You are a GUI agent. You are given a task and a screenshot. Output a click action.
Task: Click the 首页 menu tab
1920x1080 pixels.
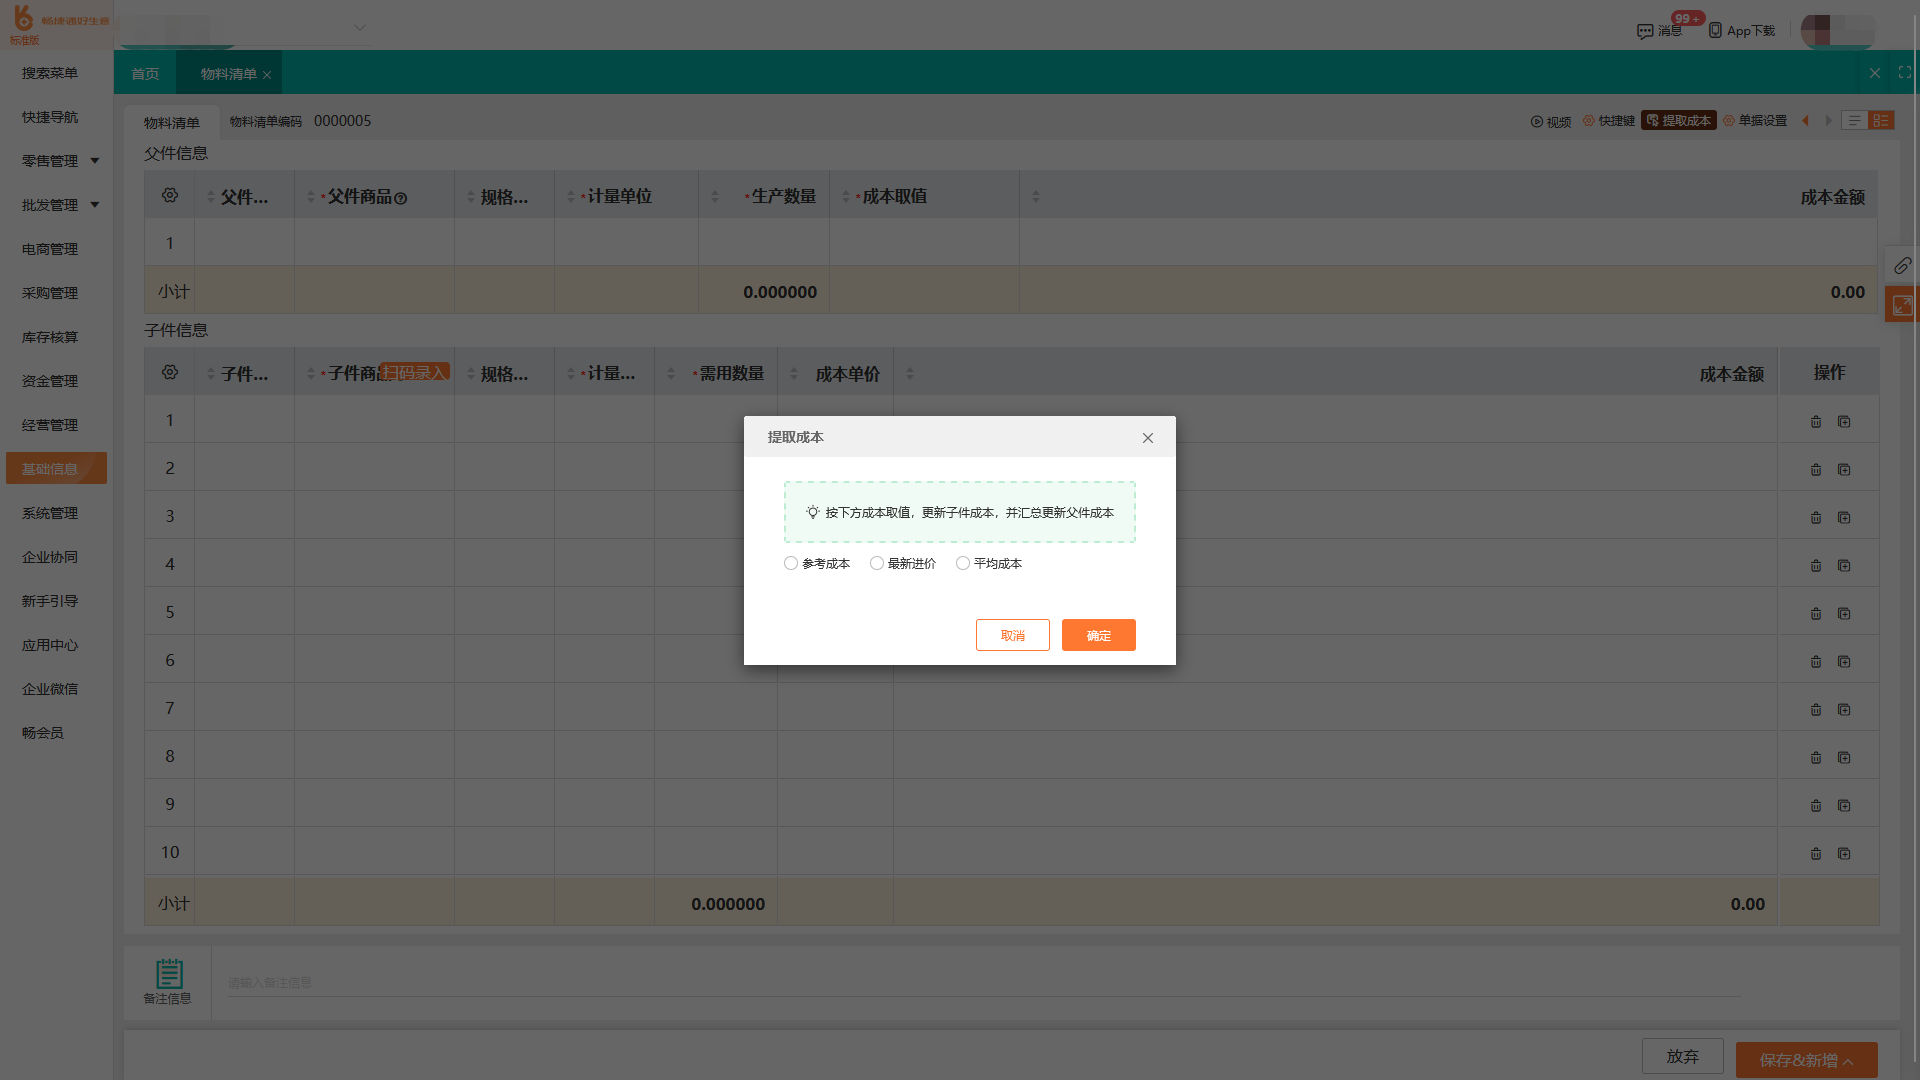145,73
